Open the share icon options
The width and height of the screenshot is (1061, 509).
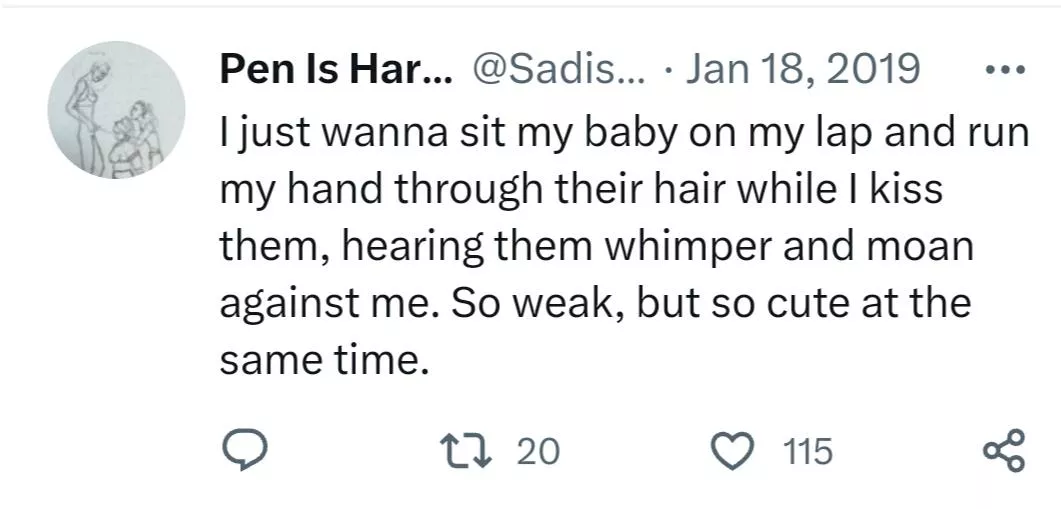(x=1003, y=451)
